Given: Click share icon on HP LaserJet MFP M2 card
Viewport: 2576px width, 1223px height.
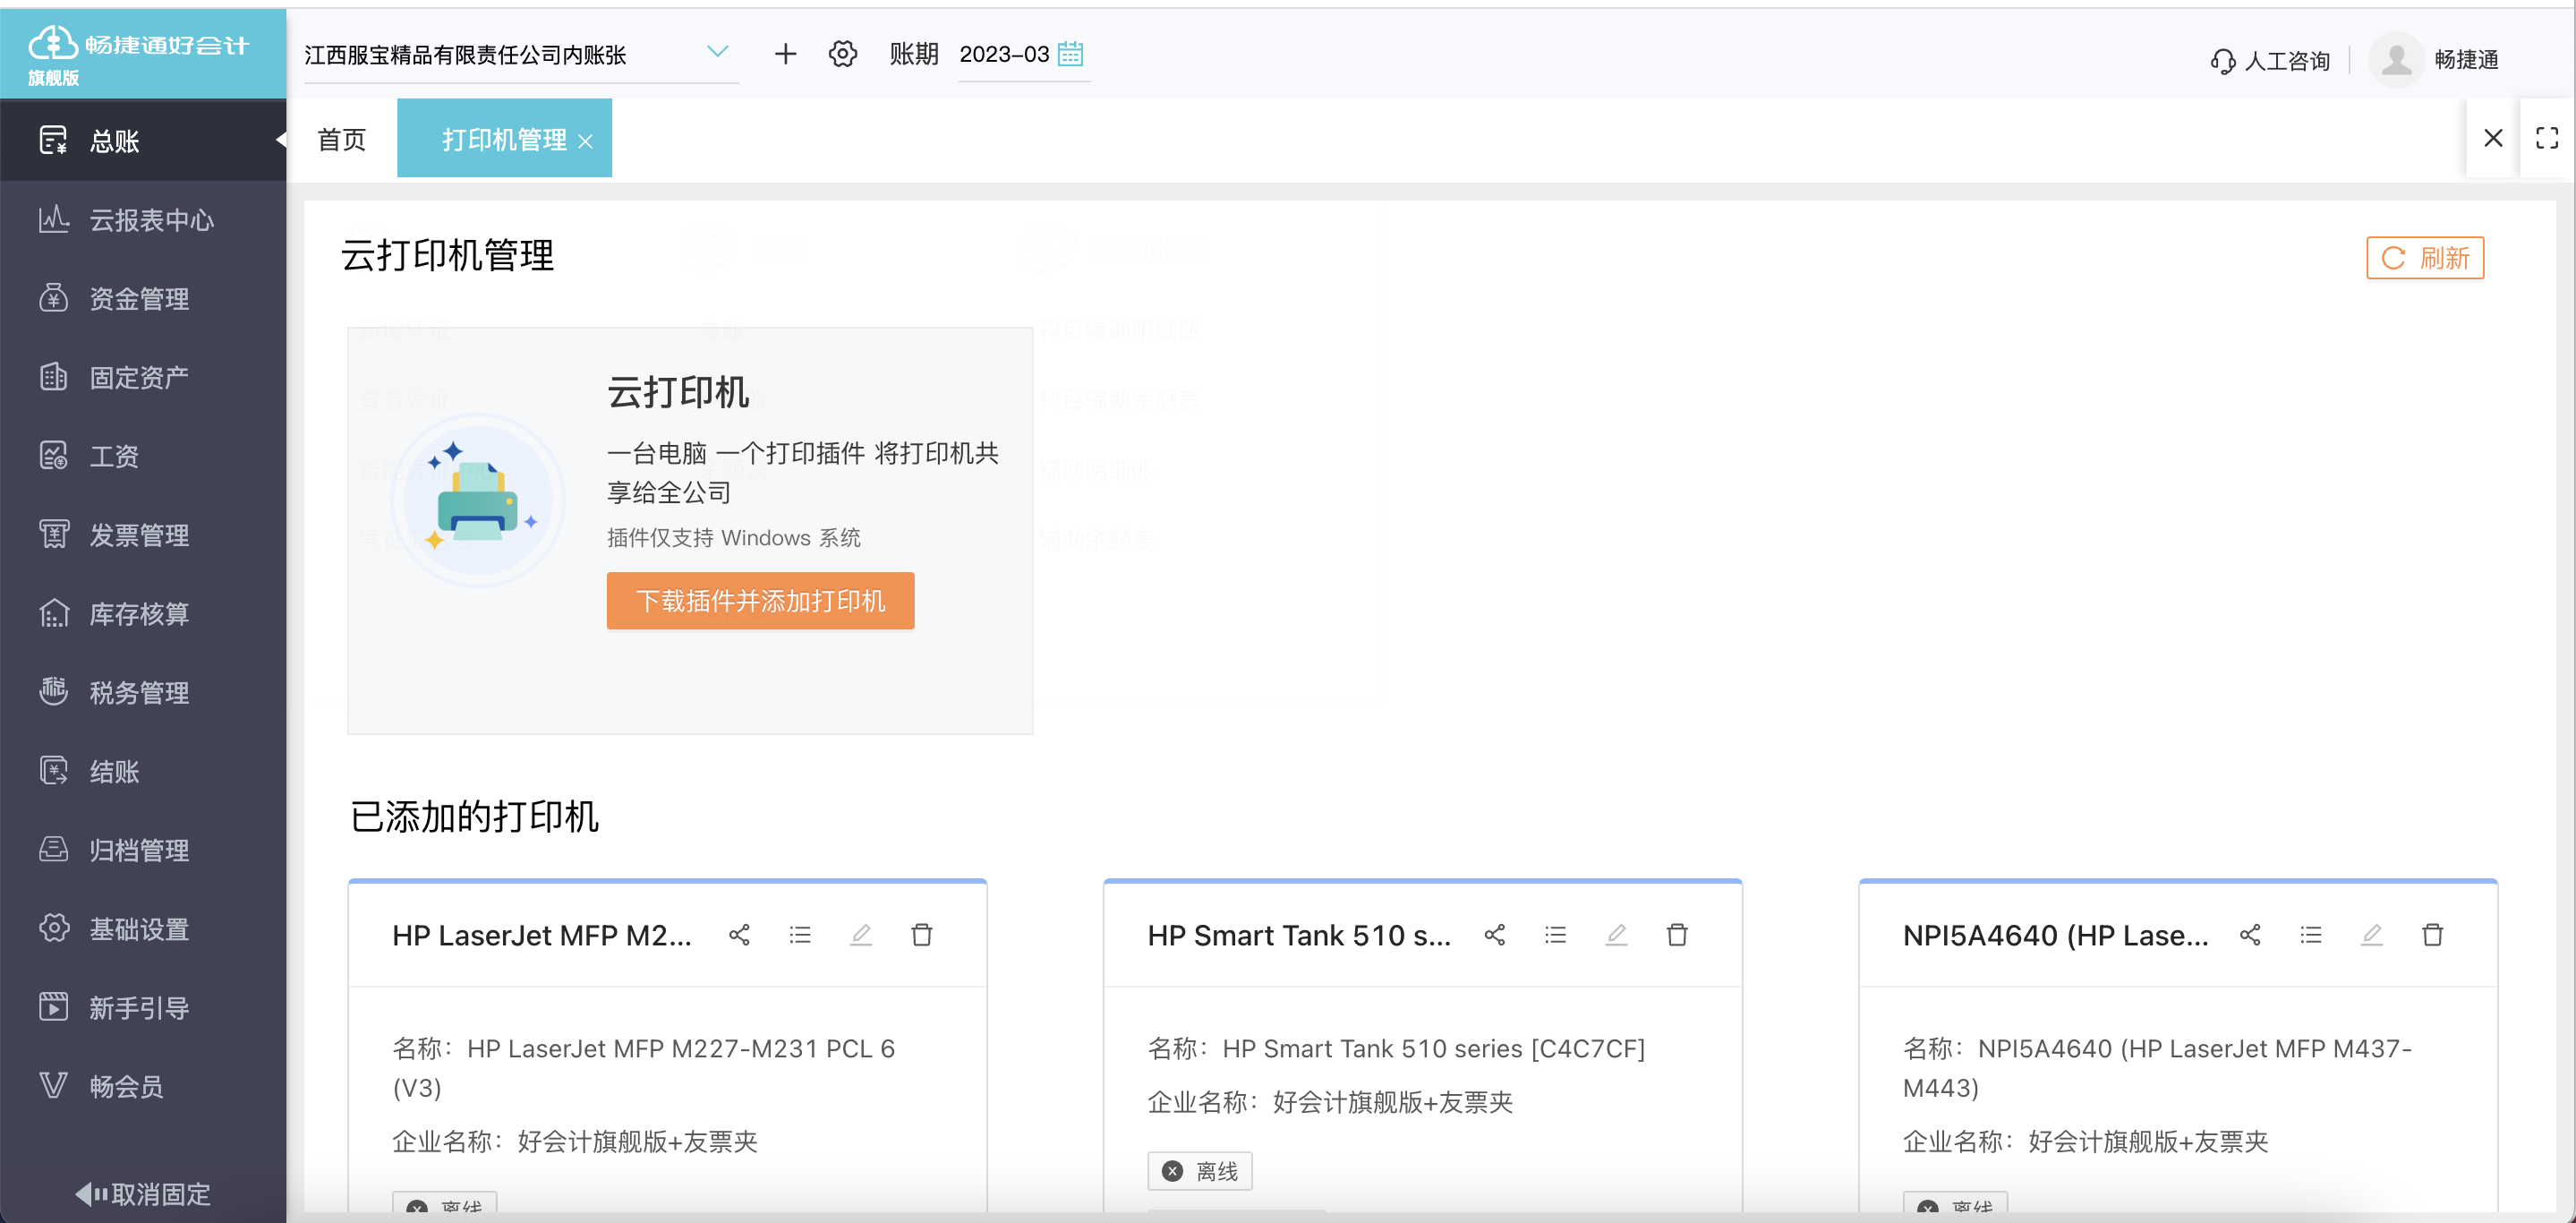Looking at the screenshot, I should pos(739,934).
